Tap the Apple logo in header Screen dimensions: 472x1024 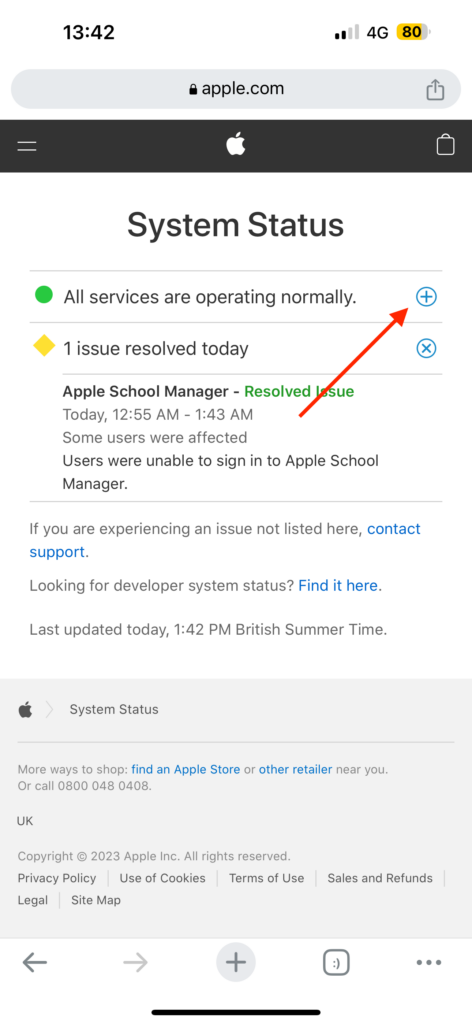pyautogui.click(x=236, y=144)
